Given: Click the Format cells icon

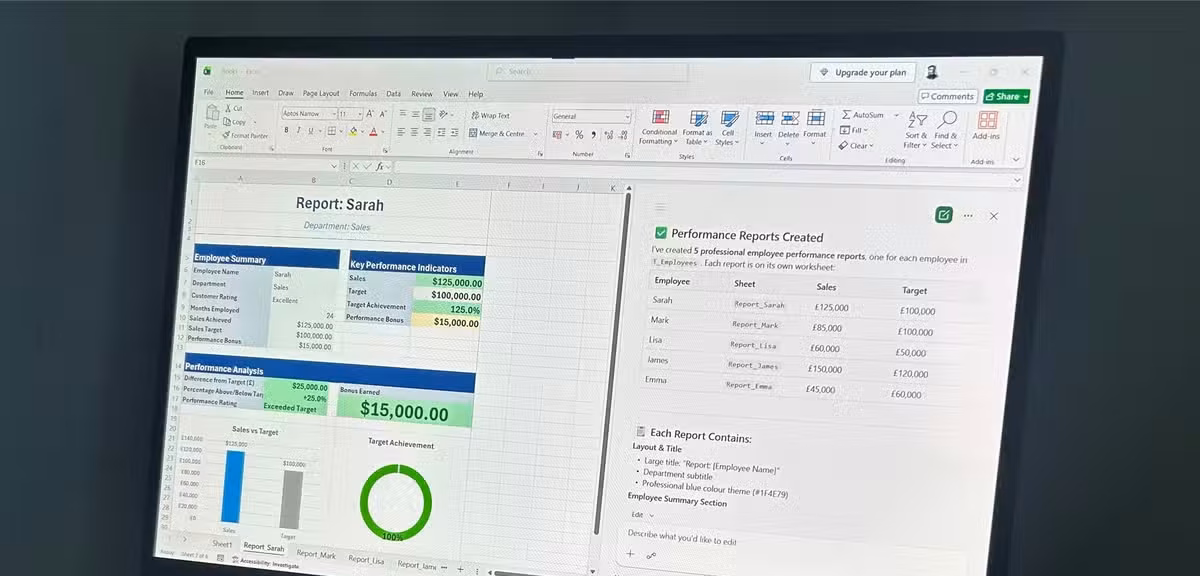Looking at the screenshot, I should 816,119.
